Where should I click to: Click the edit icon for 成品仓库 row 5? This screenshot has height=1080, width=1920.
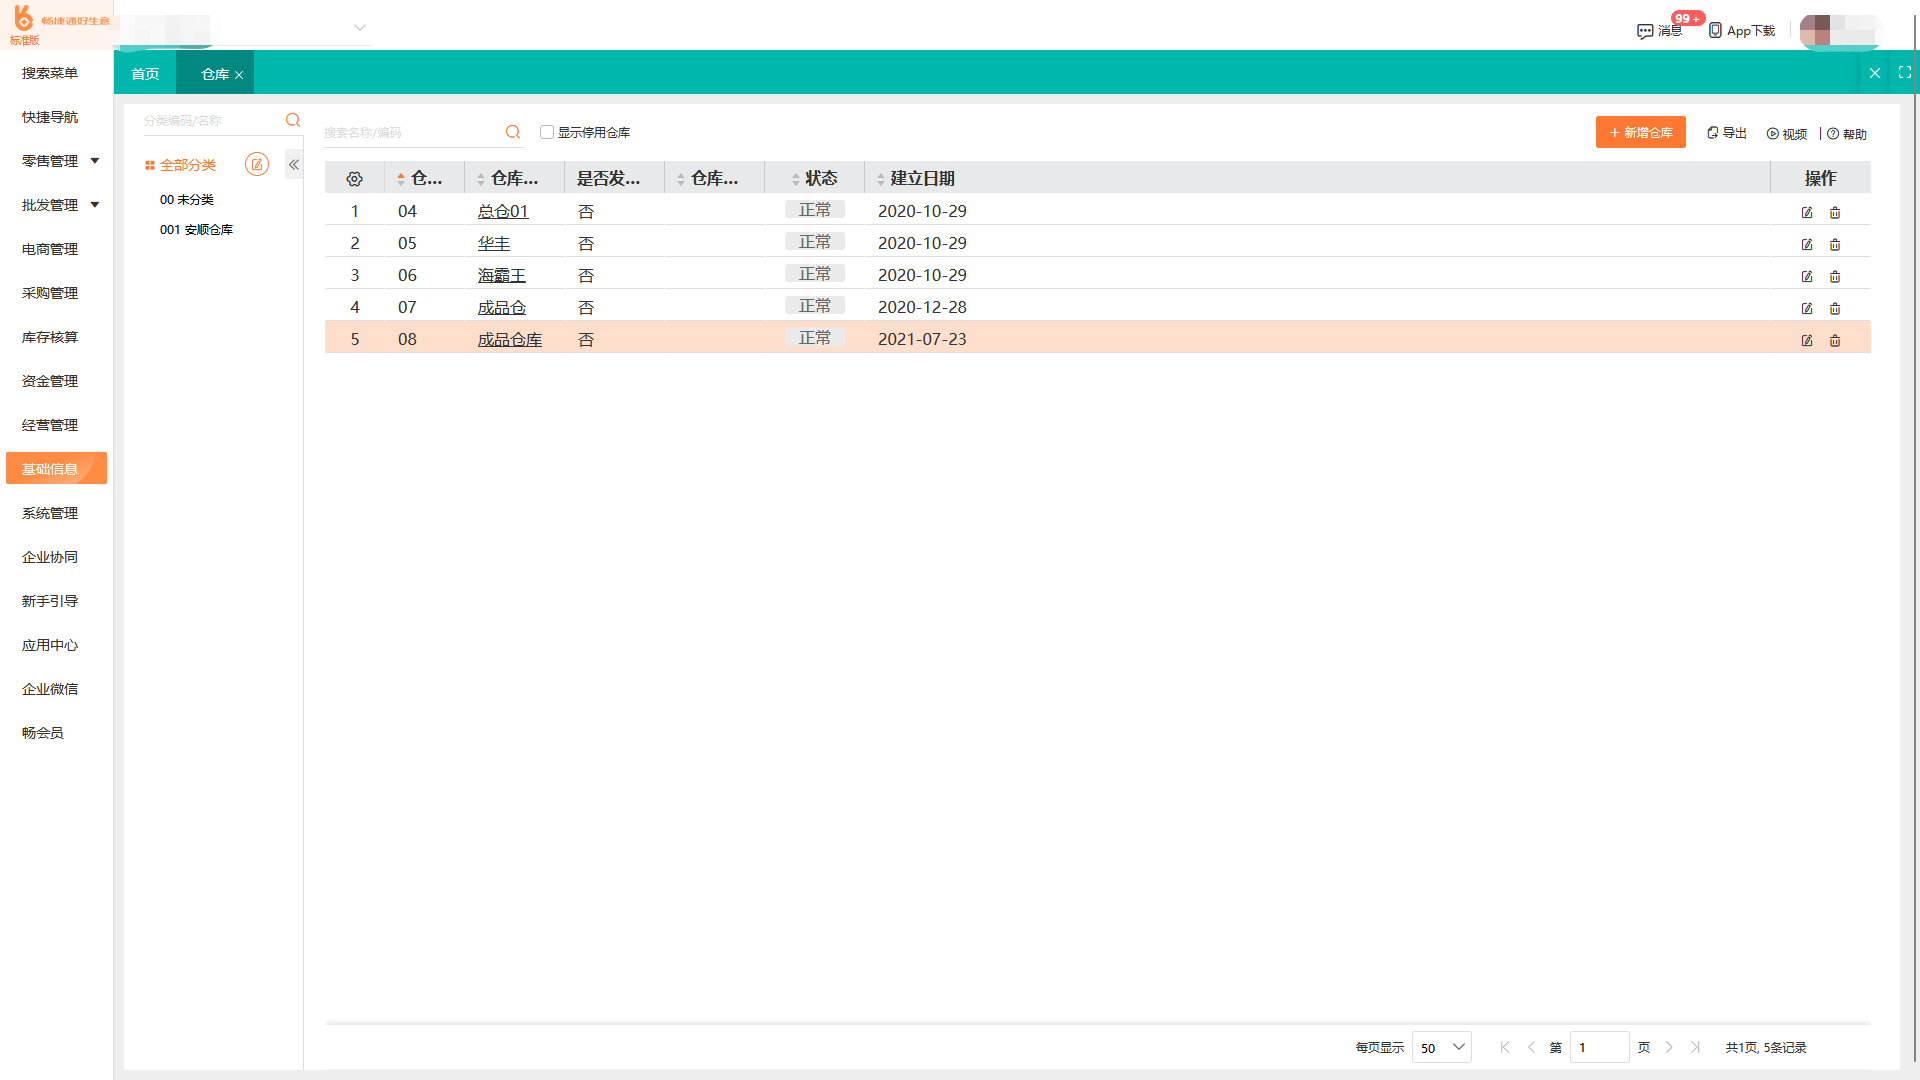coord(1807,339)
